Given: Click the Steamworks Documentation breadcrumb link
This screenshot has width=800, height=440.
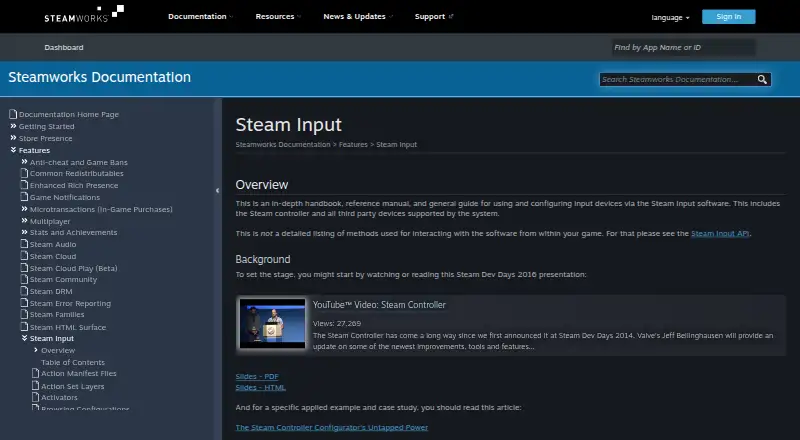Looking at the screenshot, I should pos(283,144).
